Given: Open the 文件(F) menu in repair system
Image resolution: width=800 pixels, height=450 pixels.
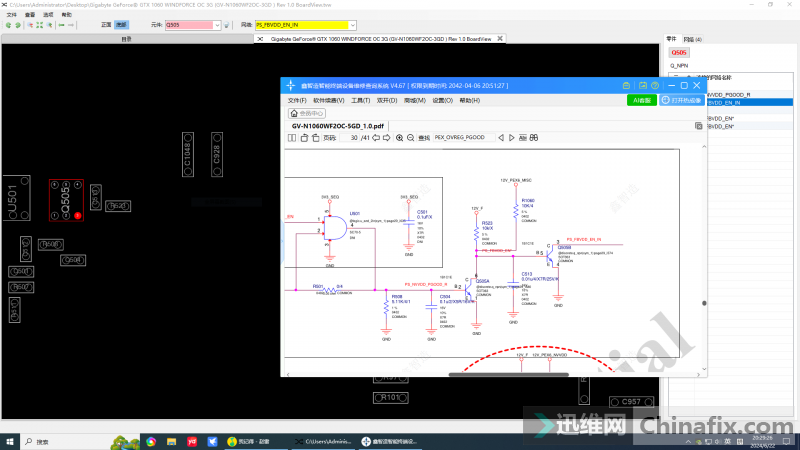Looking at the screenshot, I should click(297, 100).
